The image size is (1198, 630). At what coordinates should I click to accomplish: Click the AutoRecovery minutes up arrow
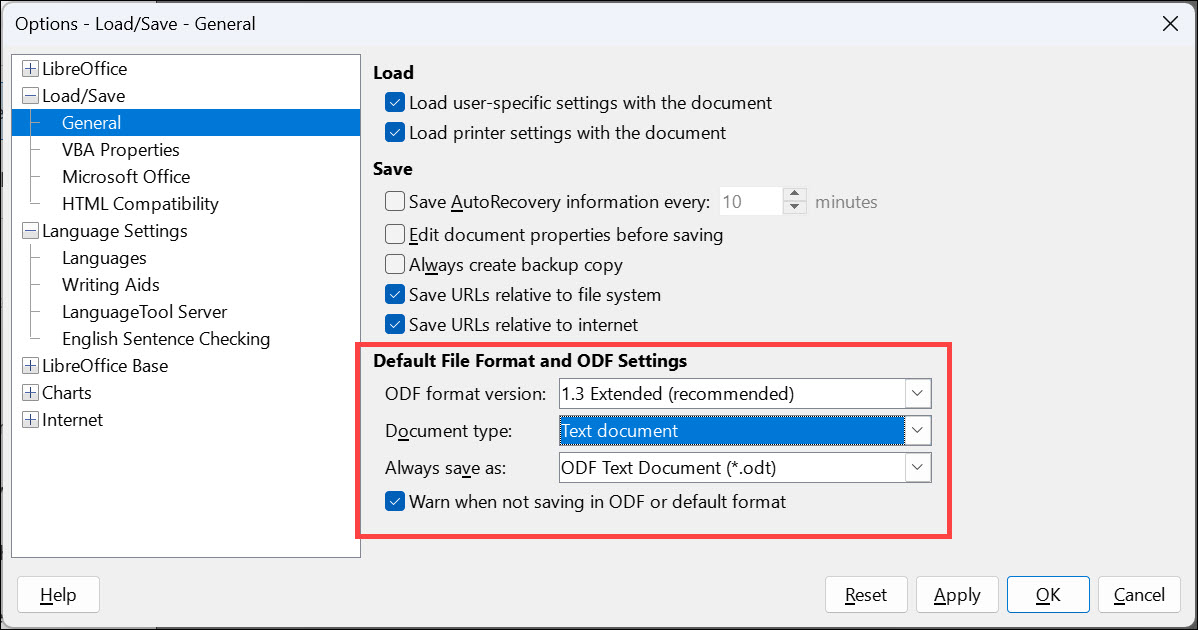[795, 194]
